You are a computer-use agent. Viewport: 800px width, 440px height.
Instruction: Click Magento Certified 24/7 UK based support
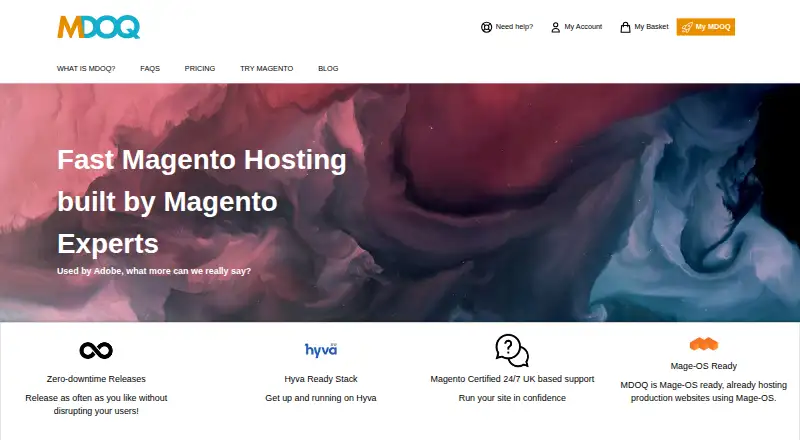coord(512,379)
